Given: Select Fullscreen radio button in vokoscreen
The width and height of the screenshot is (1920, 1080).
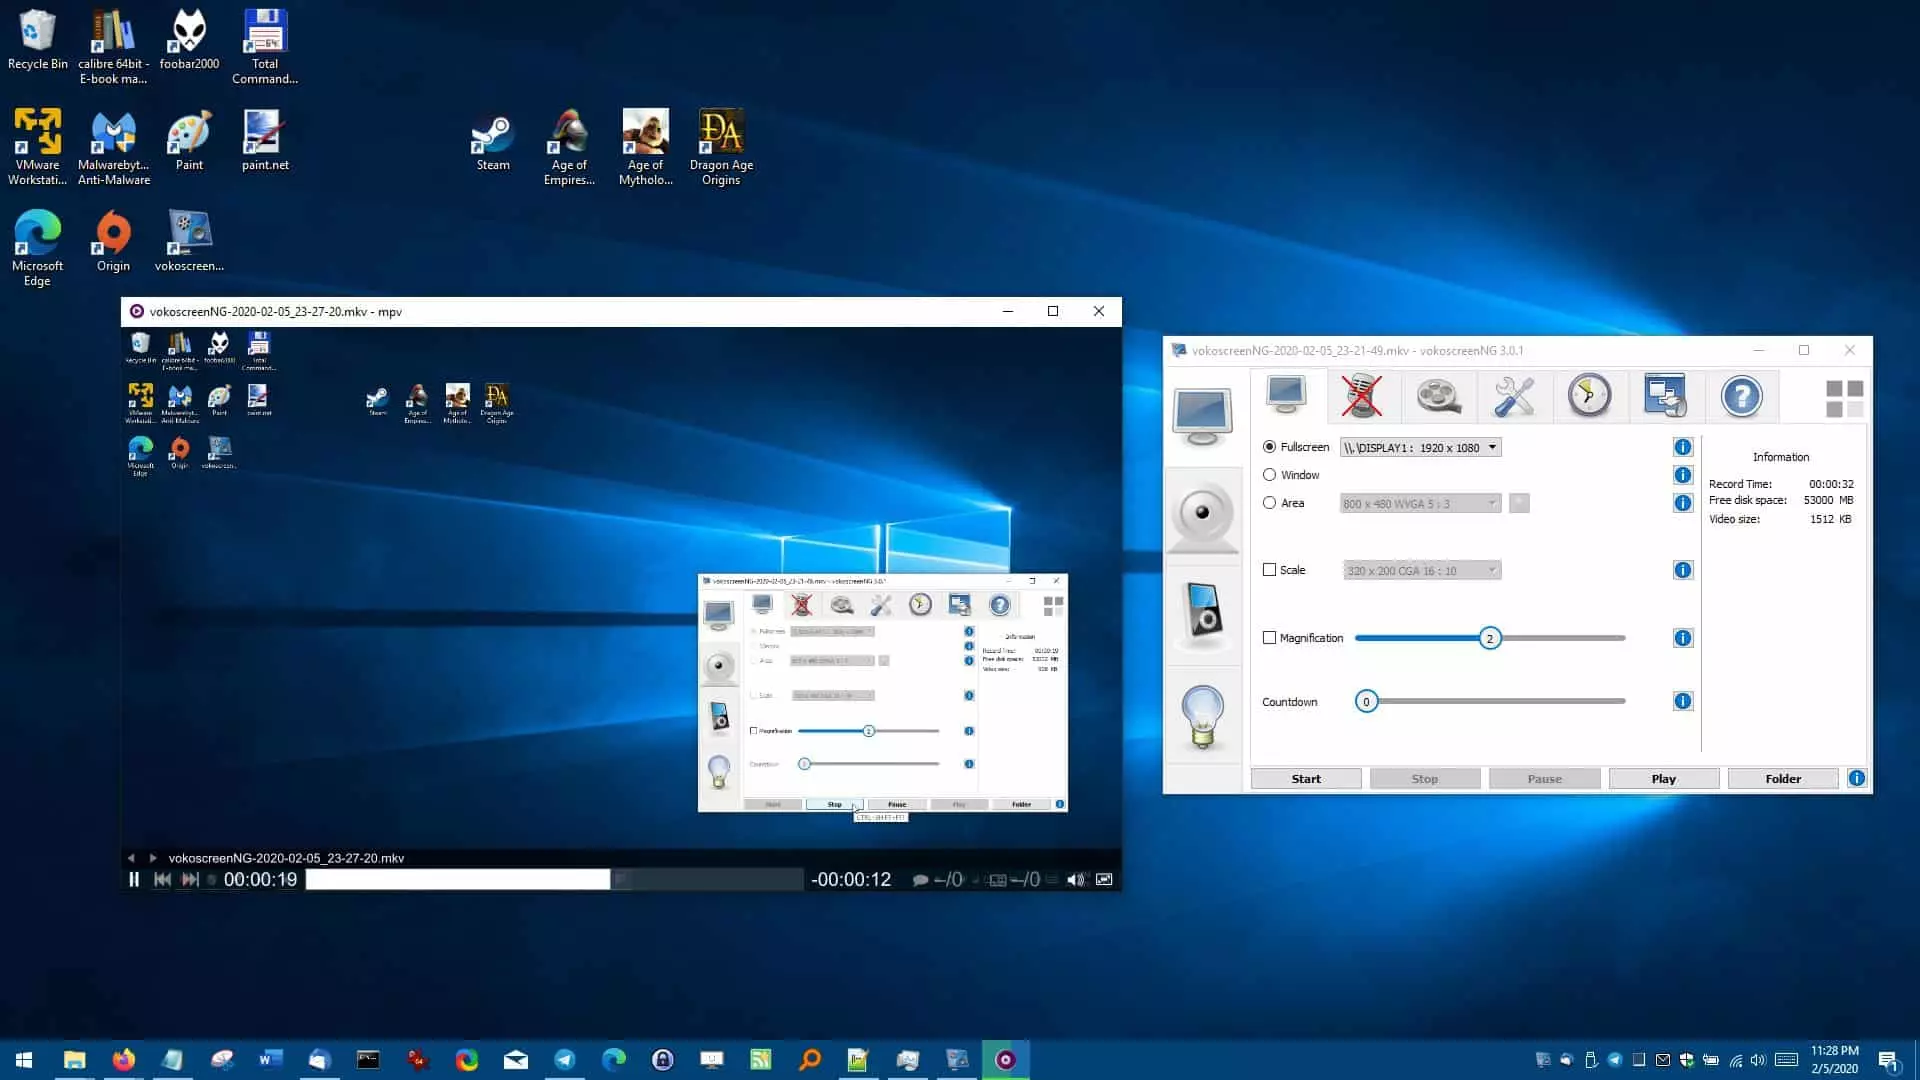Looking at the screenshot, I should coord(1270,447).
